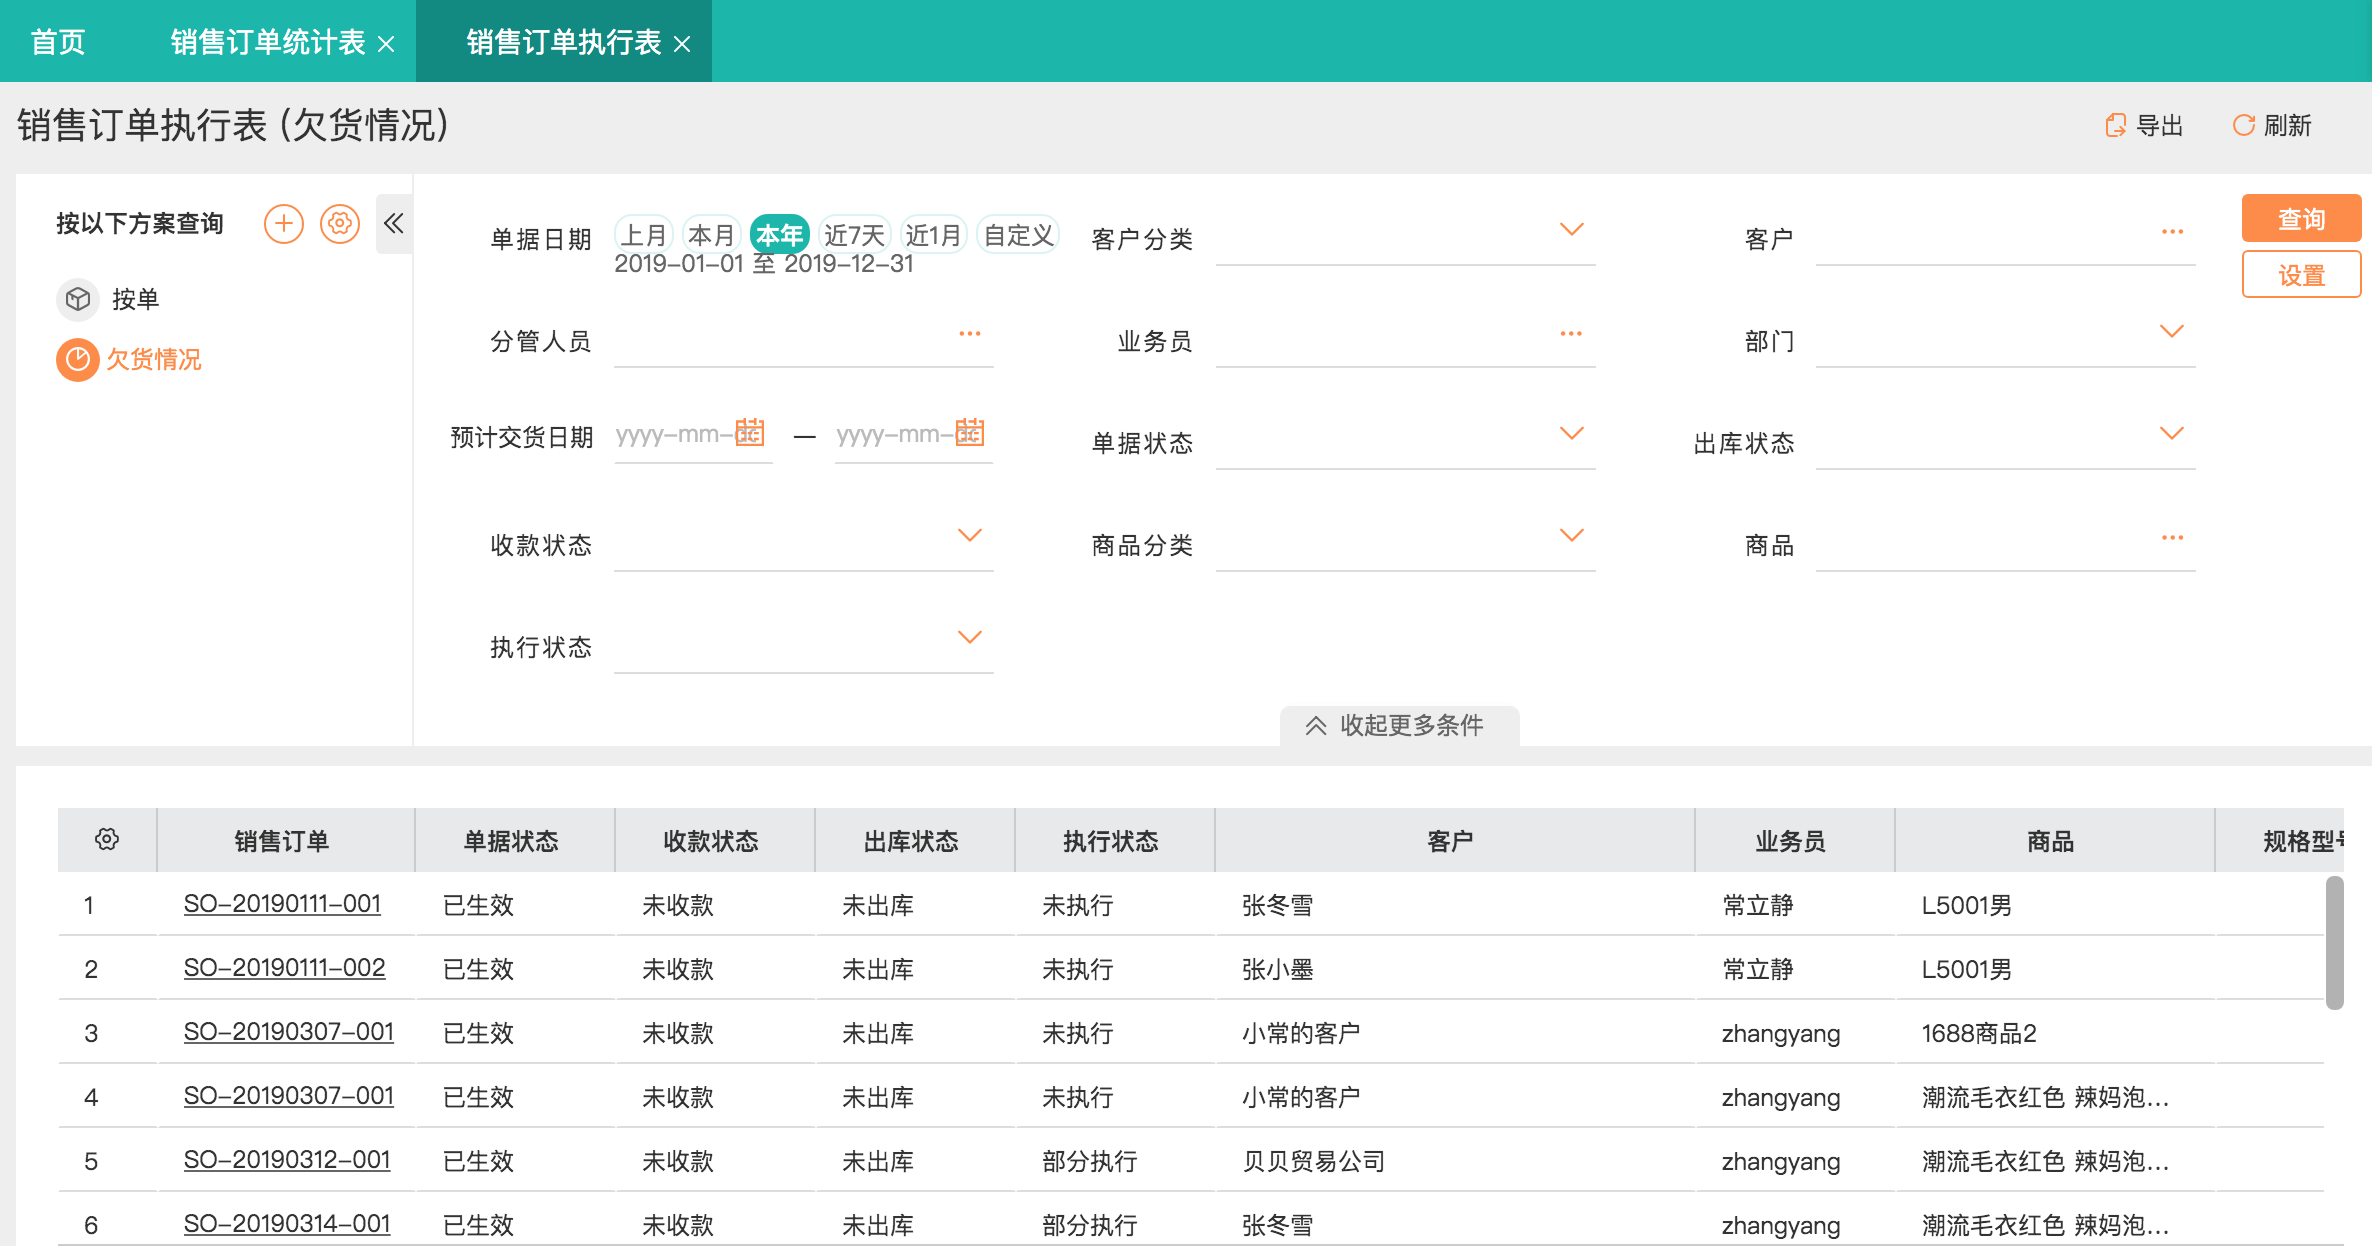Click the collapse panel arrow icon
2372x1246 pixels.
(x=394, y=223)
